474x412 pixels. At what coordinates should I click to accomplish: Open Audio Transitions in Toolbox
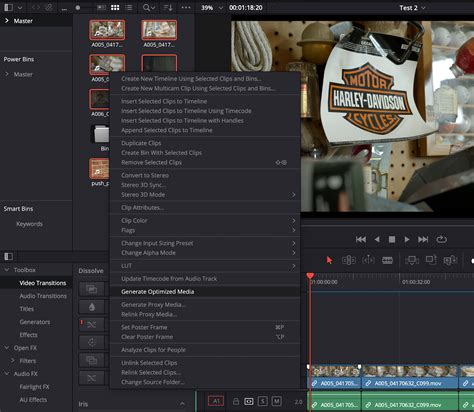(x=43, y=296)
